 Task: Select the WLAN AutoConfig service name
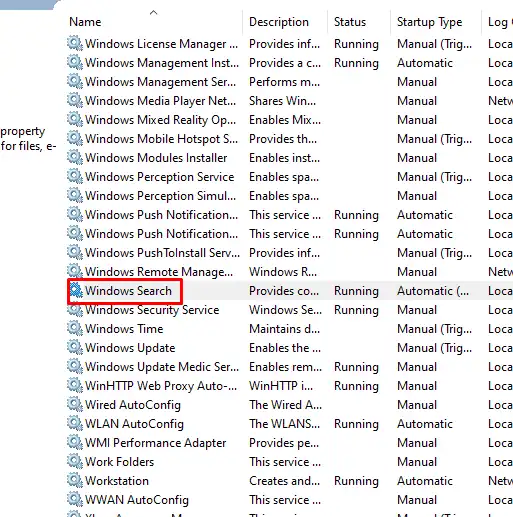click(134, 424)
